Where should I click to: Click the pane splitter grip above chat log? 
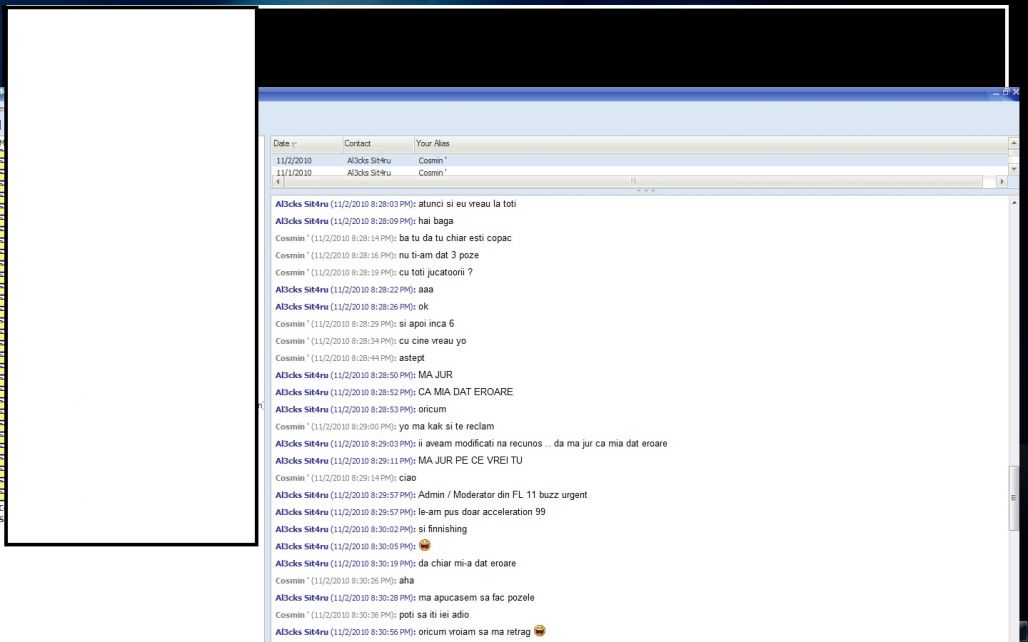pyautogui.click(x=646, y=190)
